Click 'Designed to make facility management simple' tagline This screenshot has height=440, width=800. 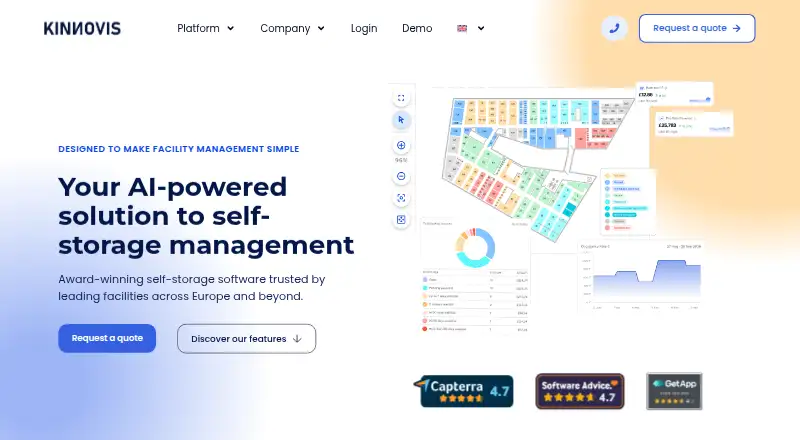point(179,149)
